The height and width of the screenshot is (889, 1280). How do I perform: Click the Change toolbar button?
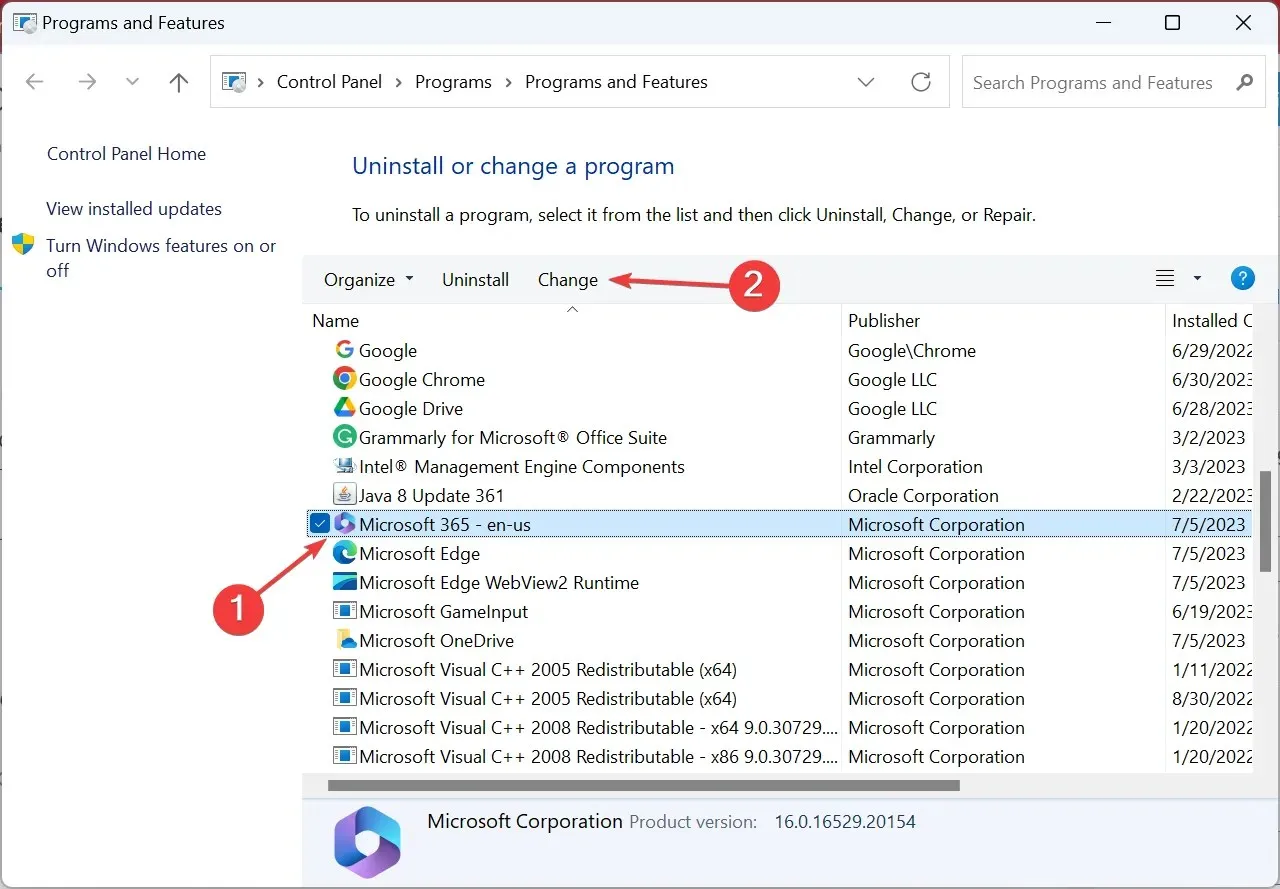click(568, 280)
